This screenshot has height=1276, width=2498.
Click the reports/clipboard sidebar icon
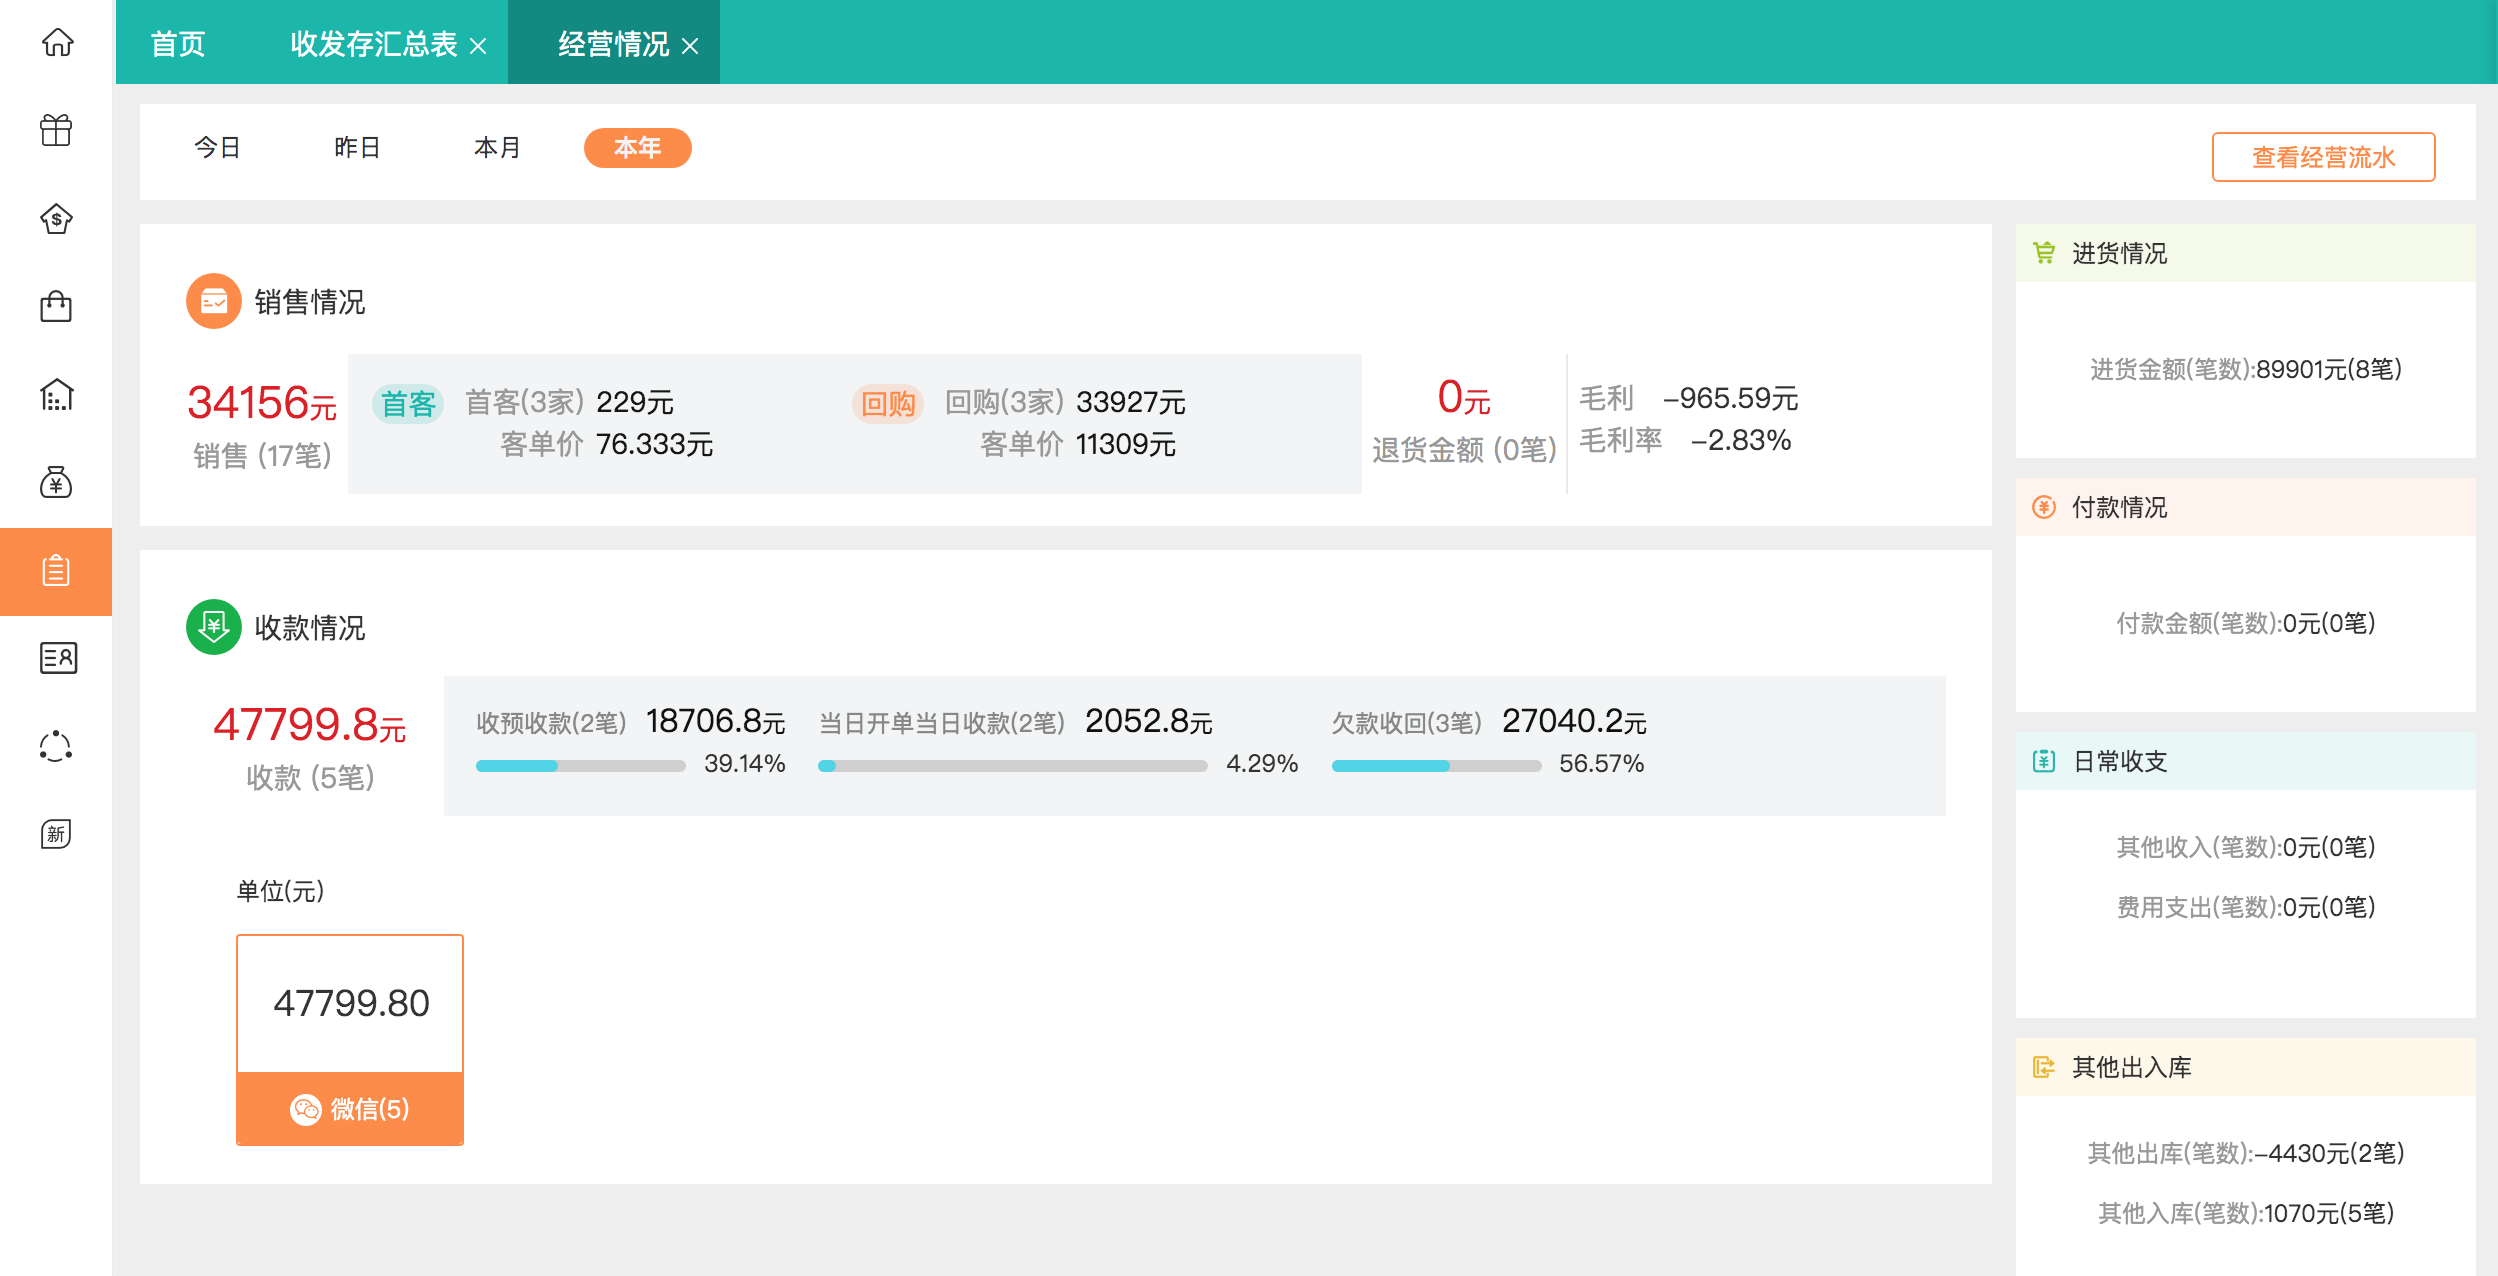pos(55,571)
